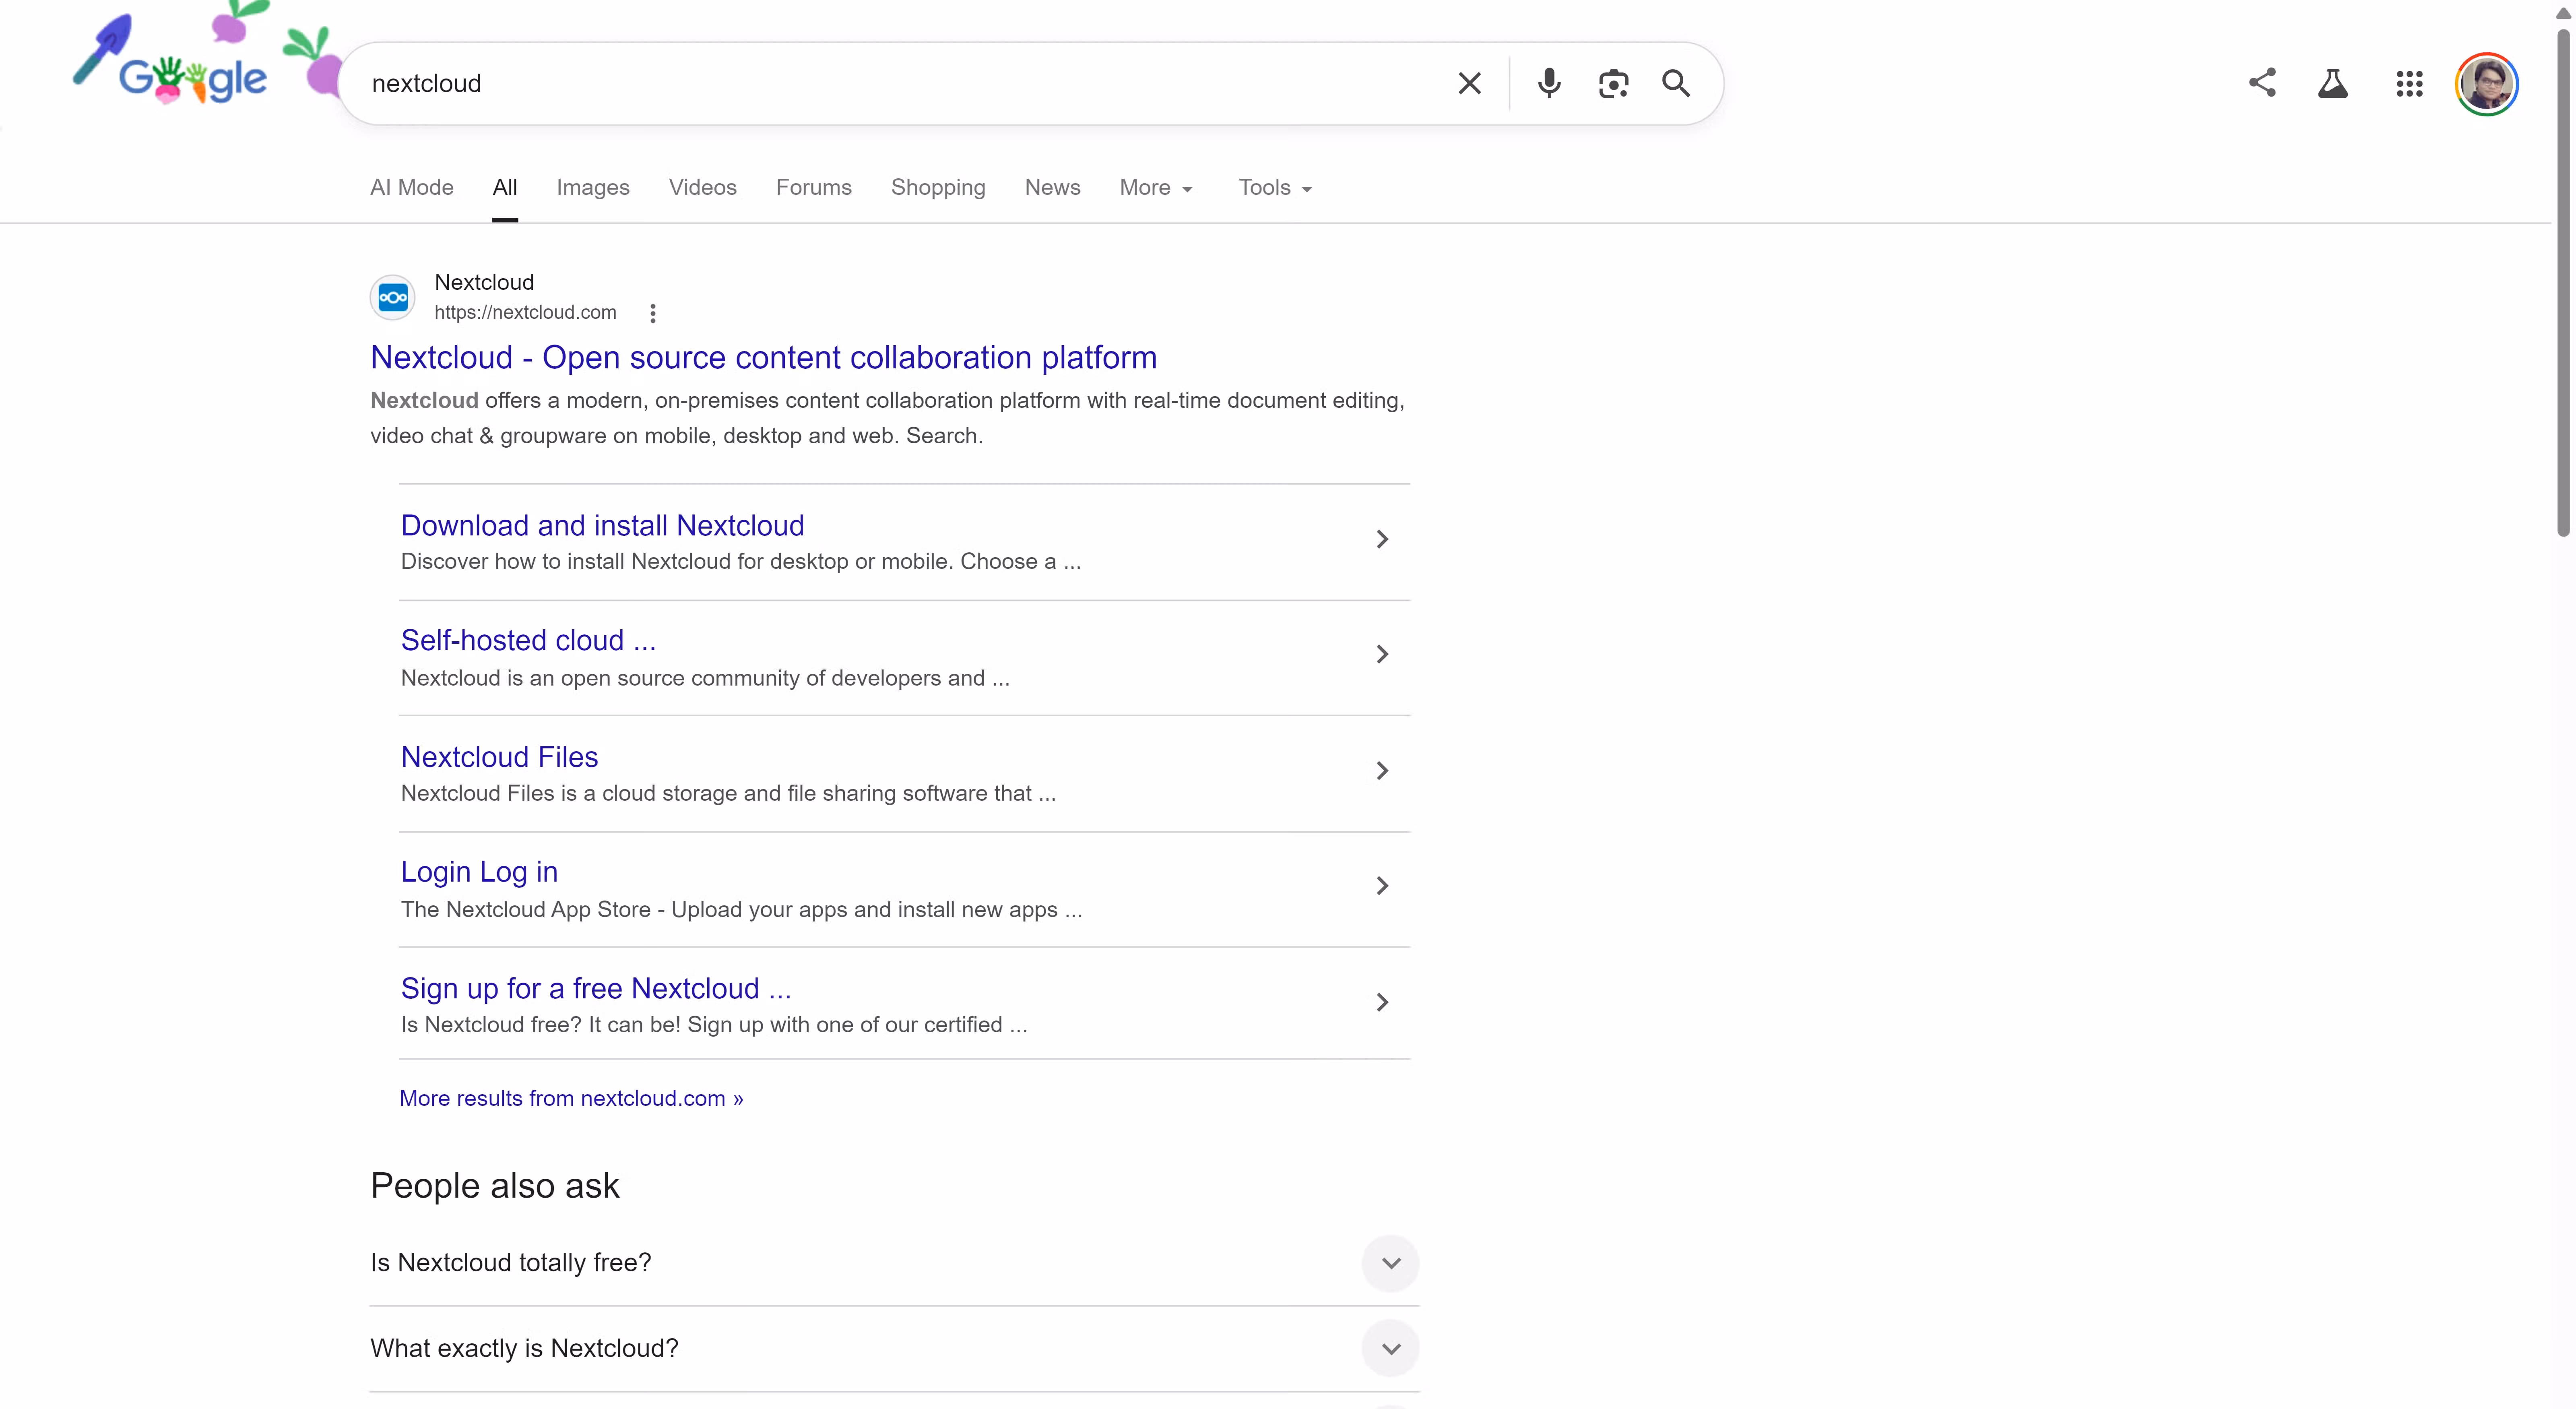Click the 'People also ask' heading
This screenshot has height=1409, width=2576.
click(x=495, y=1185)
